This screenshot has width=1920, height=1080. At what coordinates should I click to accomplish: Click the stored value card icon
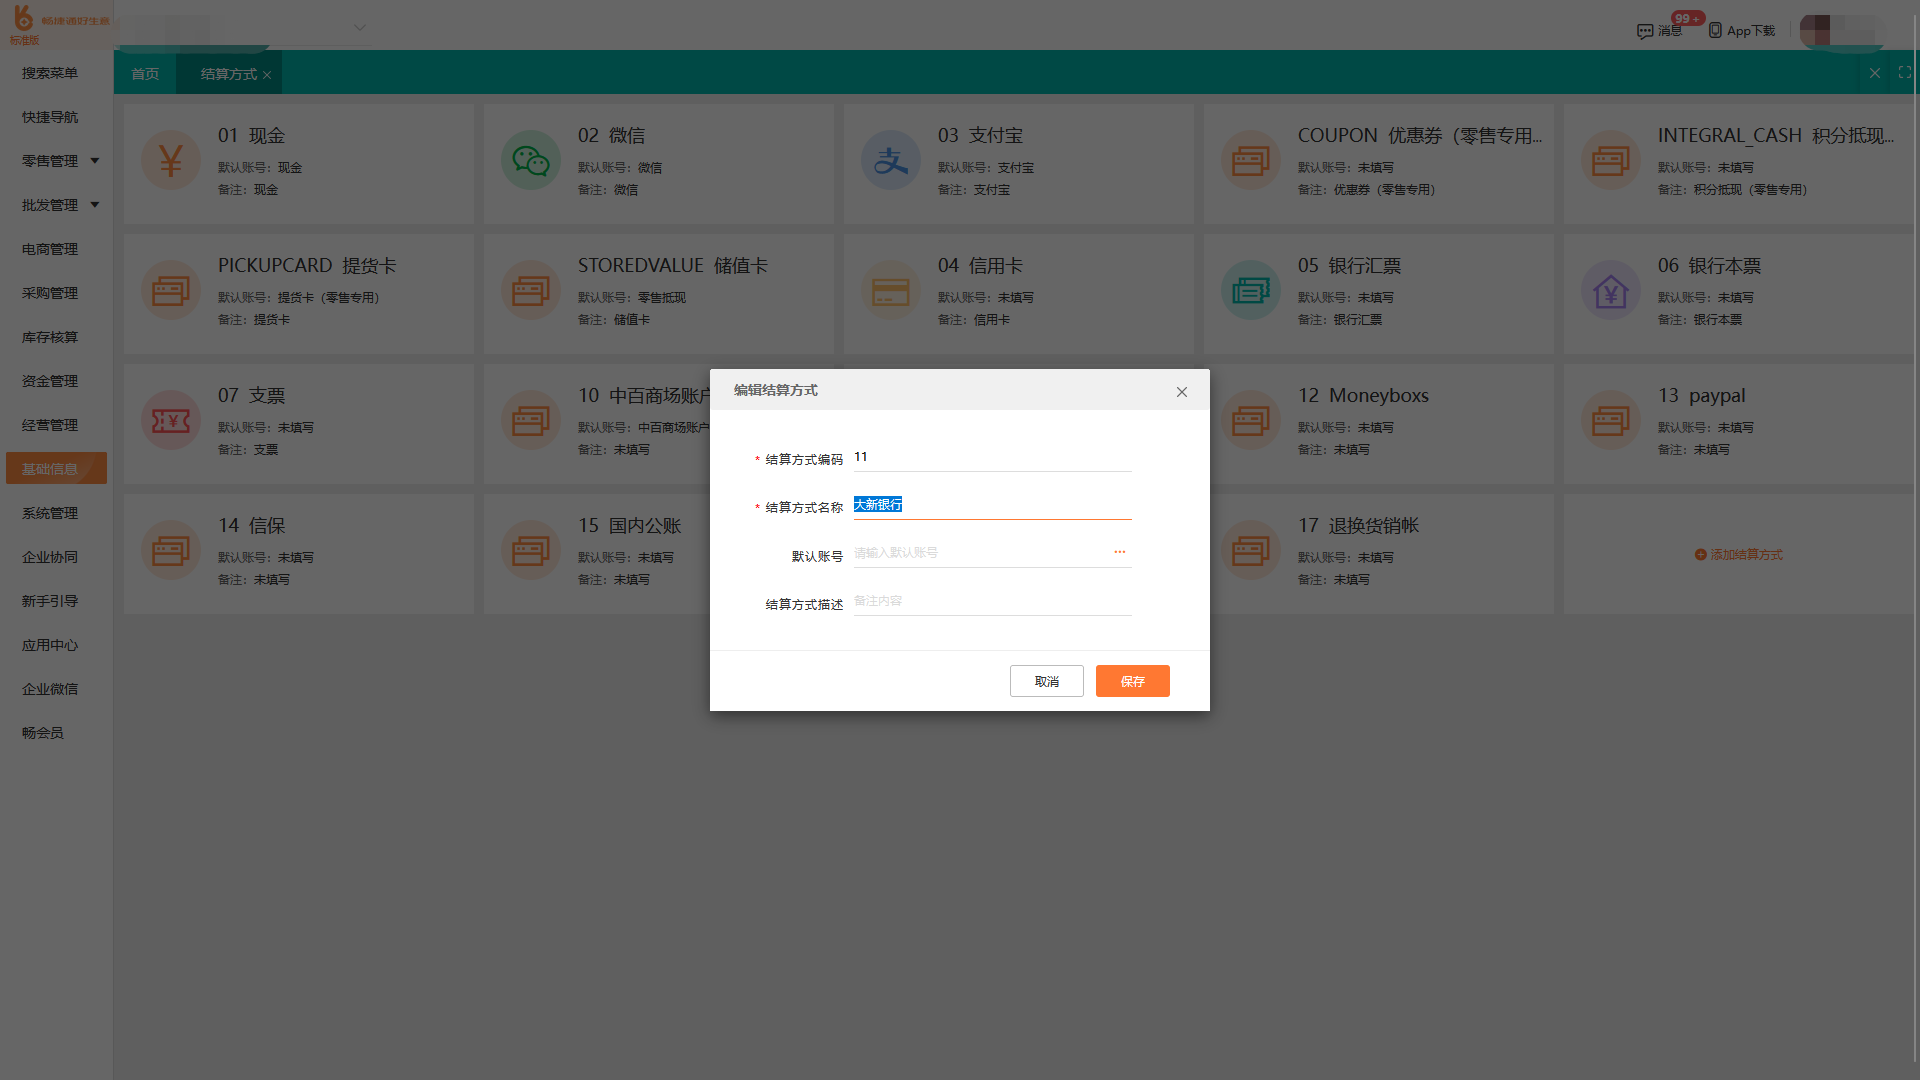tap(529, 289)
